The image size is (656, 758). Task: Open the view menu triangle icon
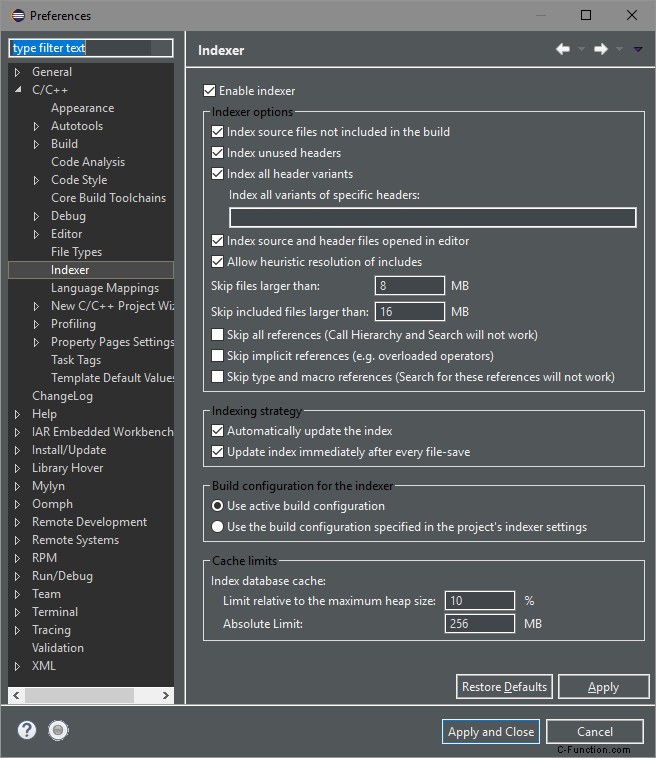(638, 49)
